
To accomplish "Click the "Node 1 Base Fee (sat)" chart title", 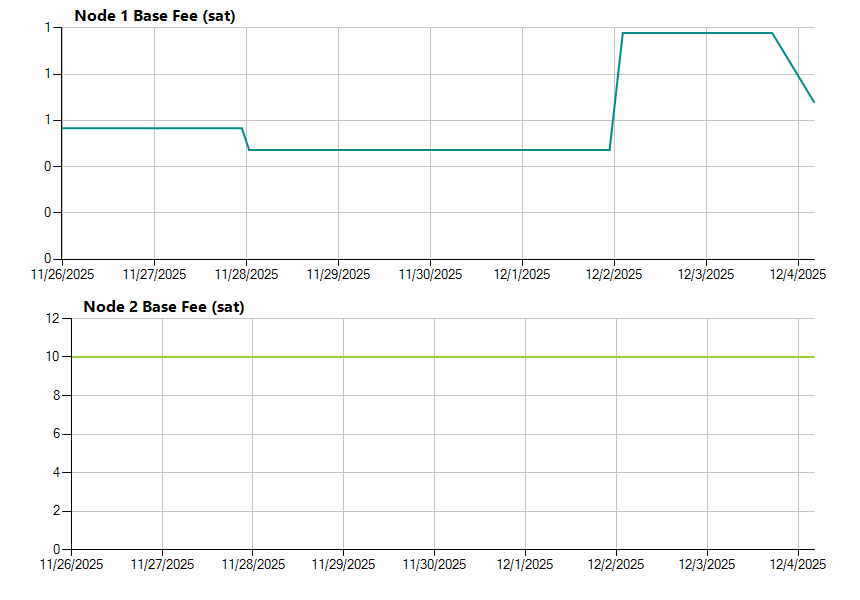I will tap(155, 16).
